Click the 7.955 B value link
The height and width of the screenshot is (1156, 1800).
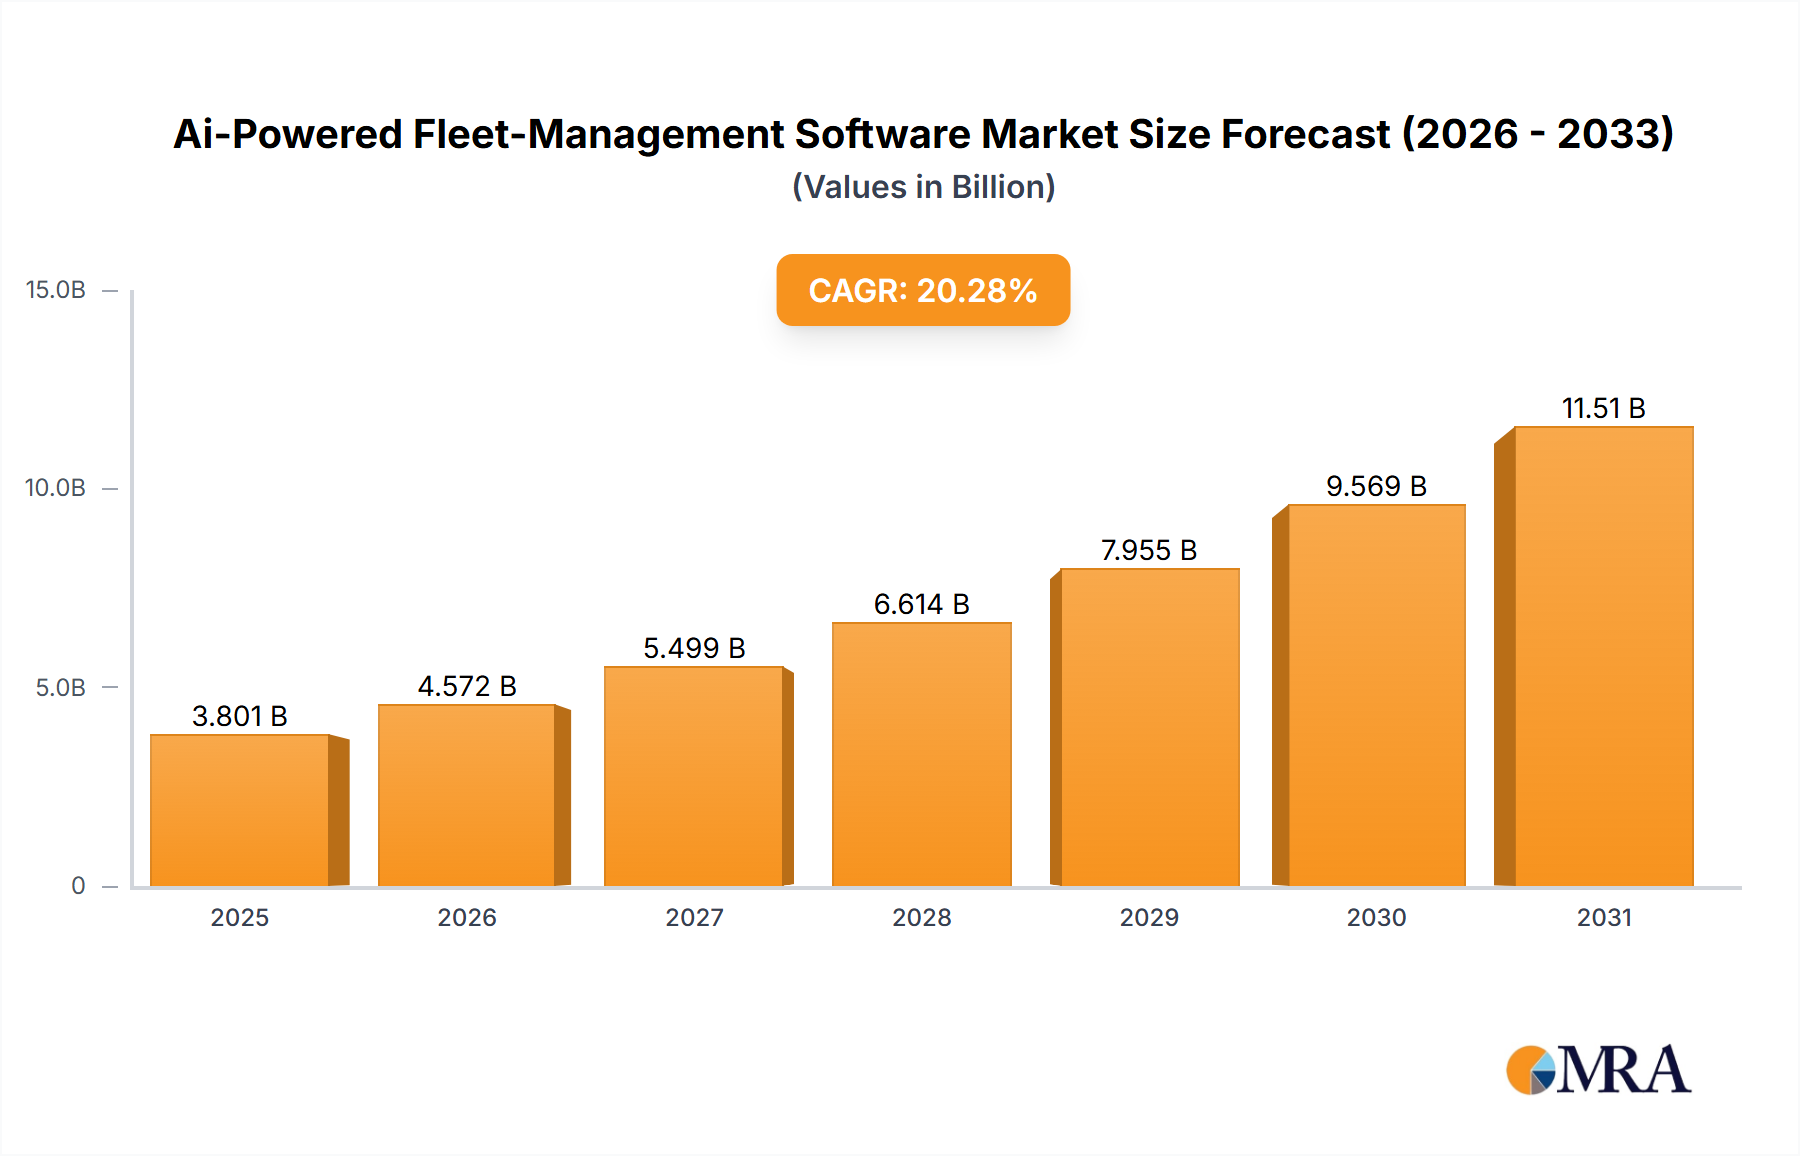click(x=1147, y=549)
